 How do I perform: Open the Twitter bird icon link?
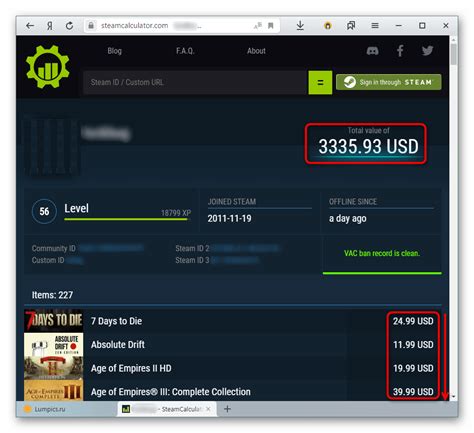coord(427,51)
